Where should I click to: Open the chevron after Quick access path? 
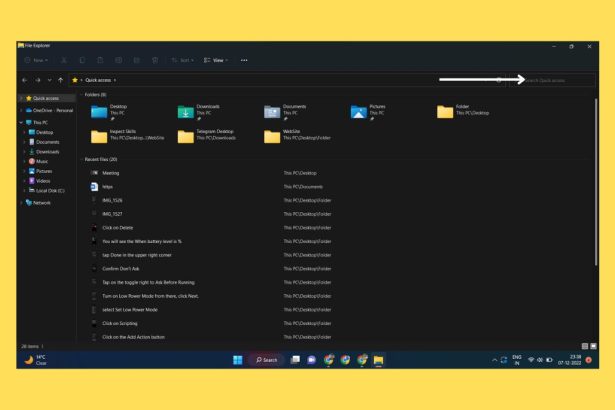115,80
